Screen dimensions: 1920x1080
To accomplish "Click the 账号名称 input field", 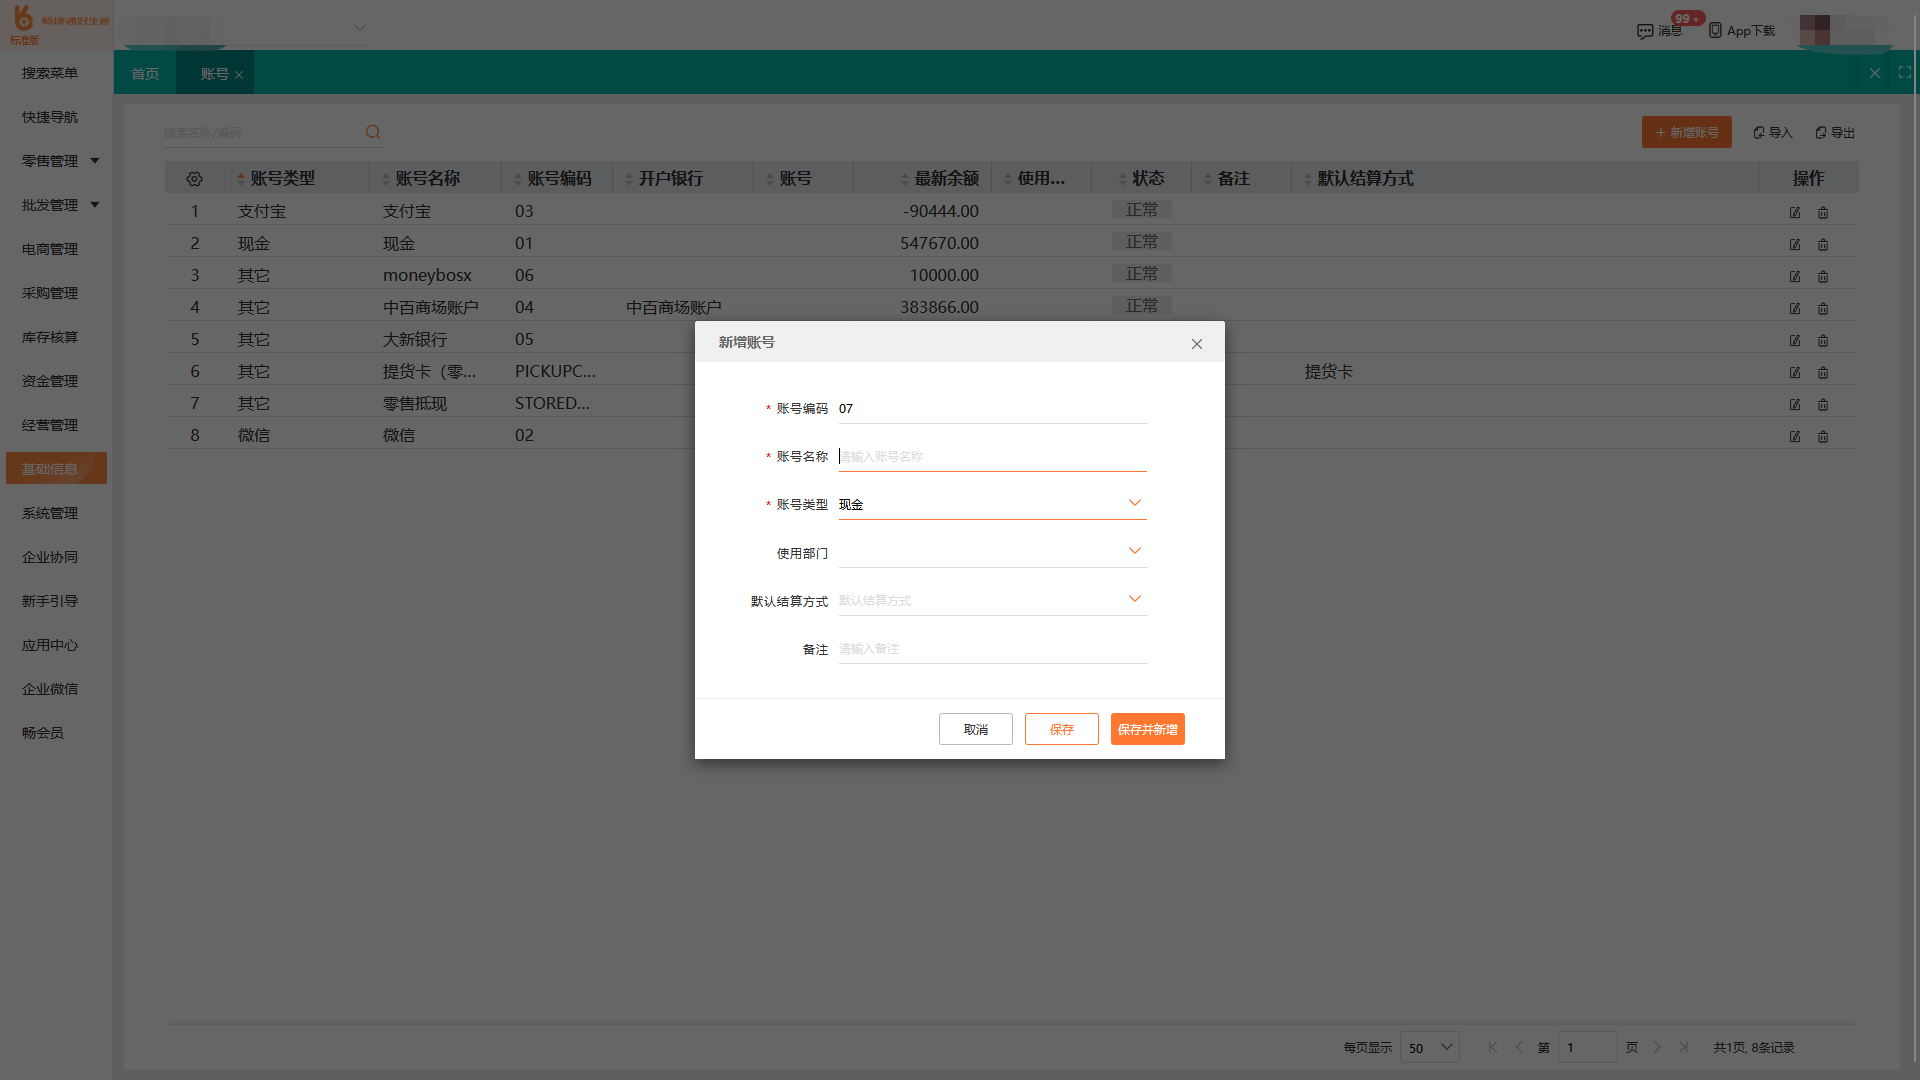I will pyautogui.click(x=990, y=455).
